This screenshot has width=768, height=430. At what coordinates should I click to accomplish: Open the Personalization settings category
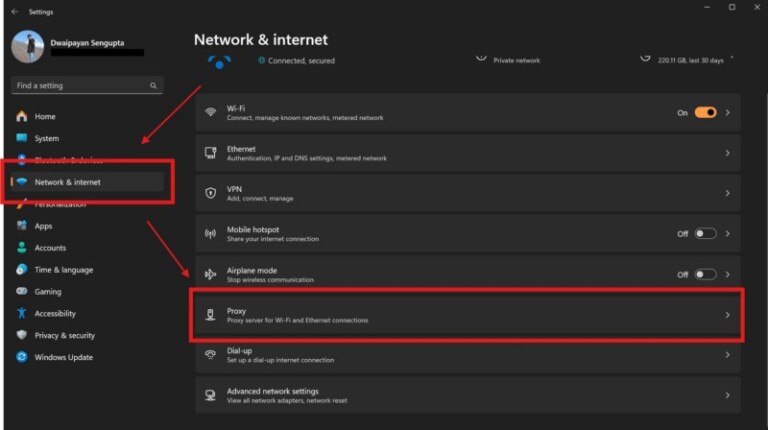[x=60, y=205]
